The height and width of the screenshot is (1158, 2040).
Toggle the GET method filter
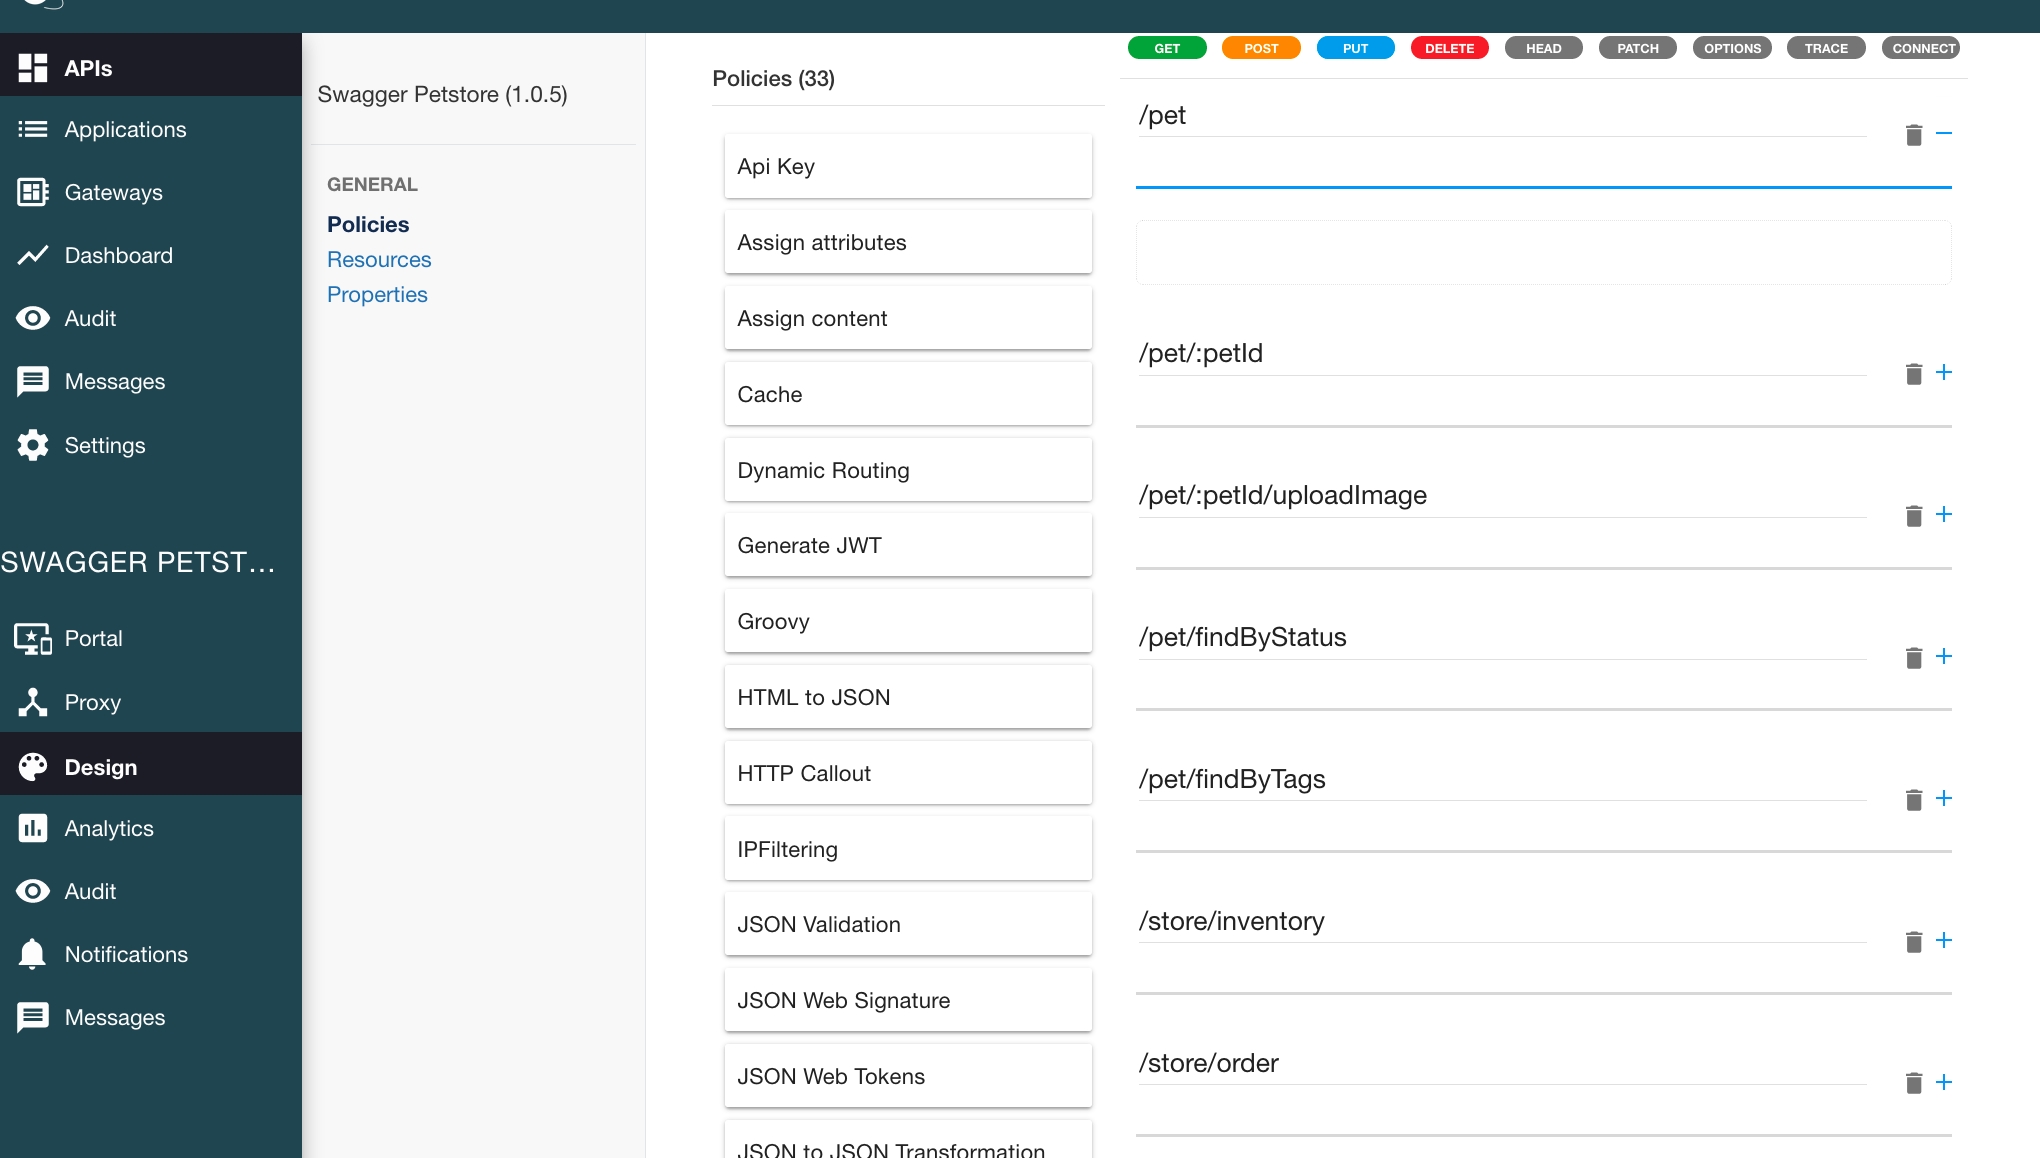tap(1166, 48)
